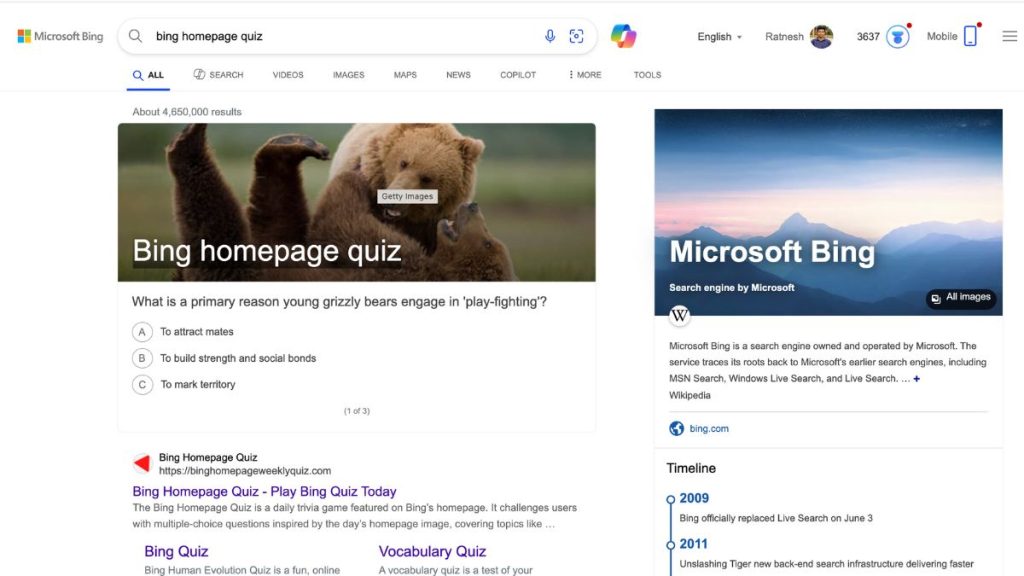Click the Getty Images credit label
Screen dimensions: 1024x576
[x=407, y=196]
